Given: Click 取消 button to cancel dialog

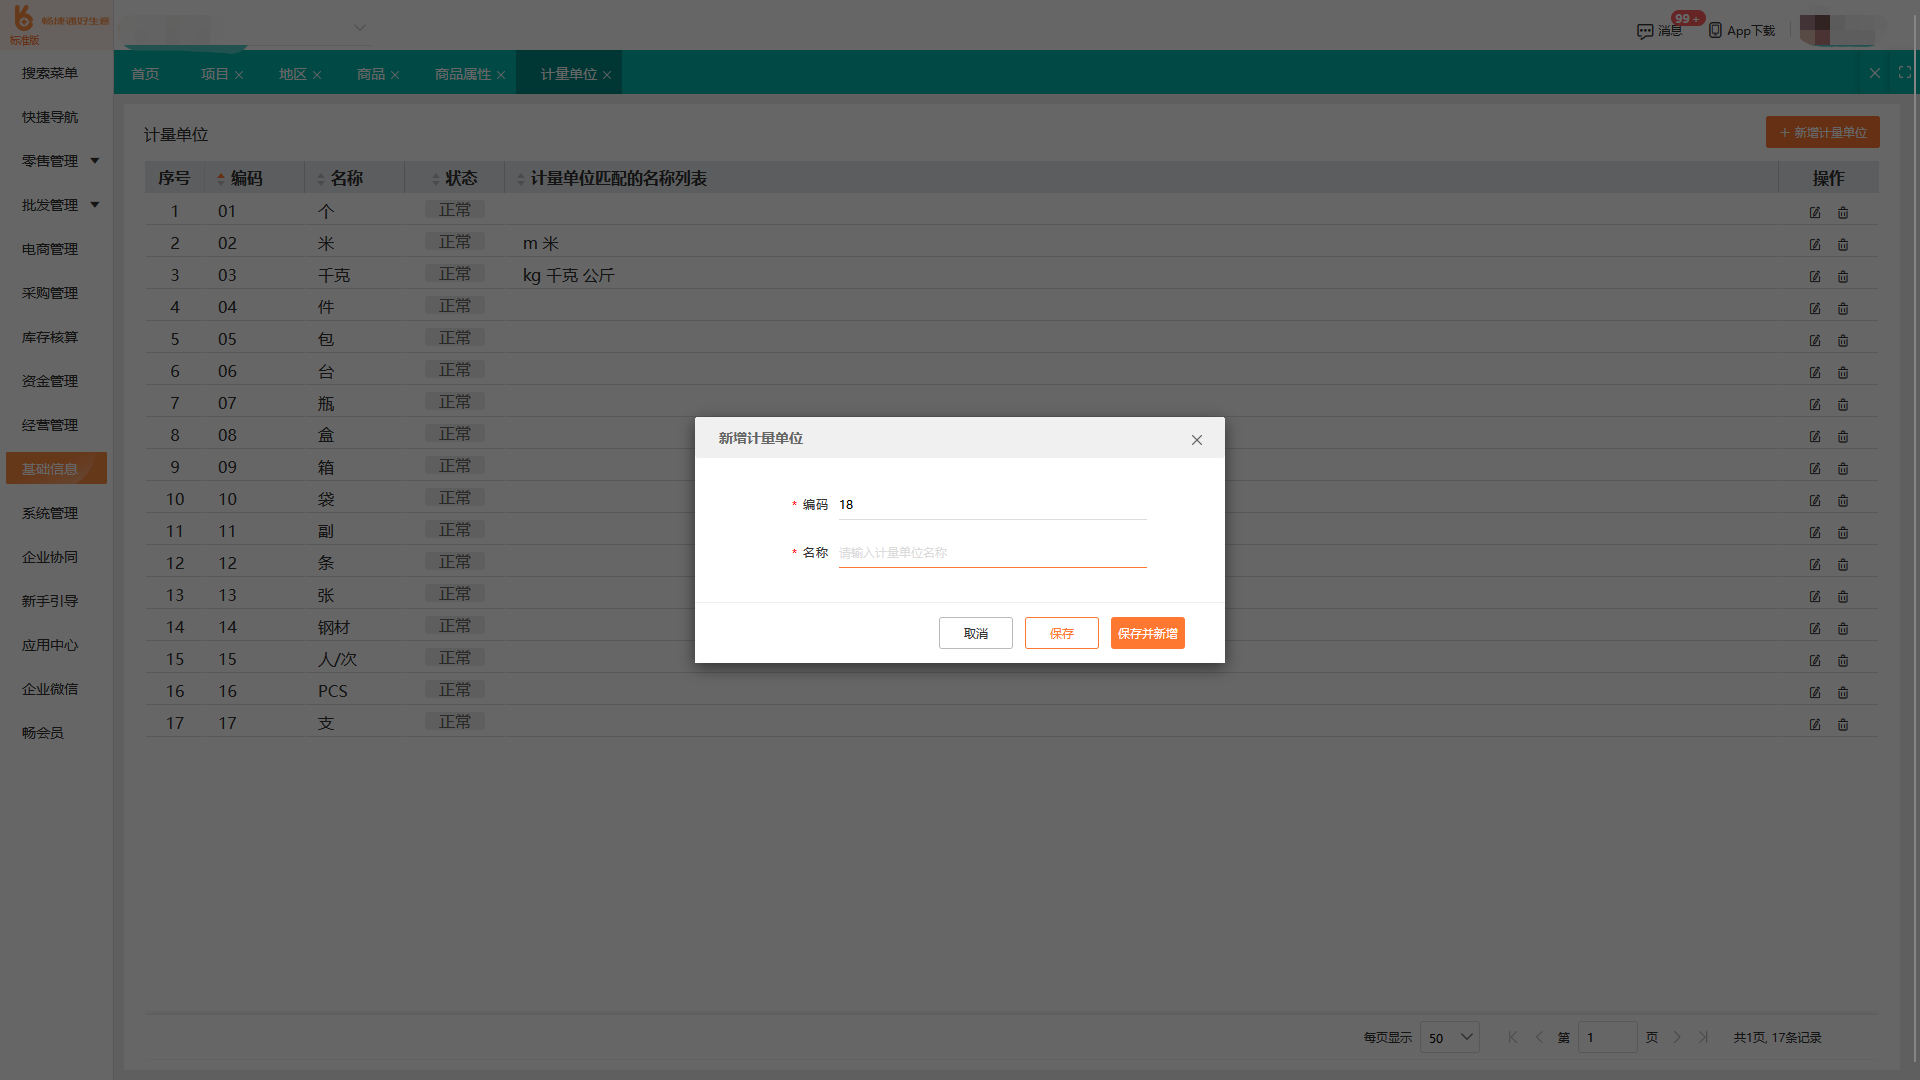Looking at the screenshot, I should pos(975,632).
